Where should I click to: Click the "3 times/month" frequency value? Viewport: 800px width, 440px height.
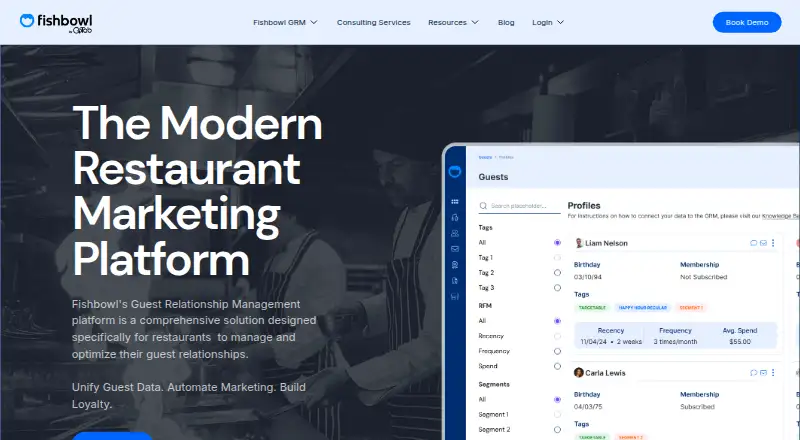[675, 342]
